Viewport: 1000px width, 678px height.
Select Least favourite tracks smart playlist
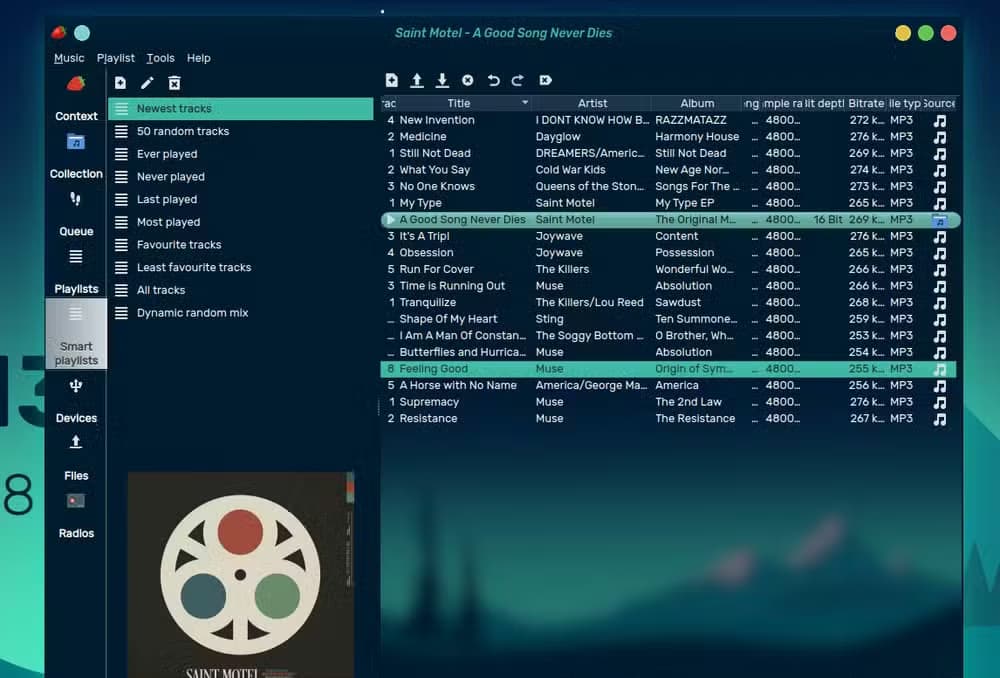(240, 267)
